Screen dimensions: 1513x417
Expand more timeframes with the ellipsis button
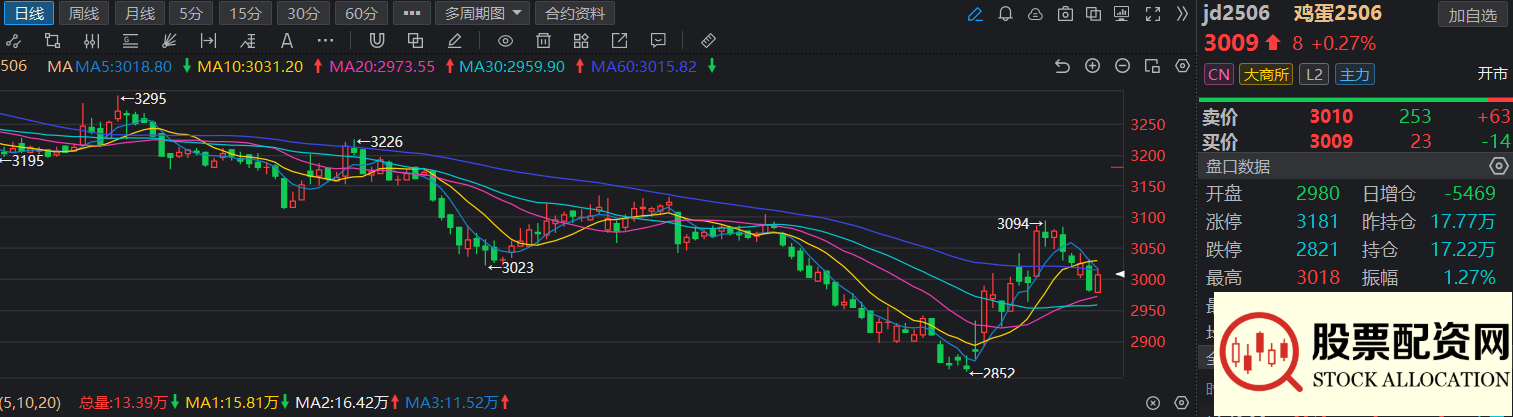pos(409,14)
